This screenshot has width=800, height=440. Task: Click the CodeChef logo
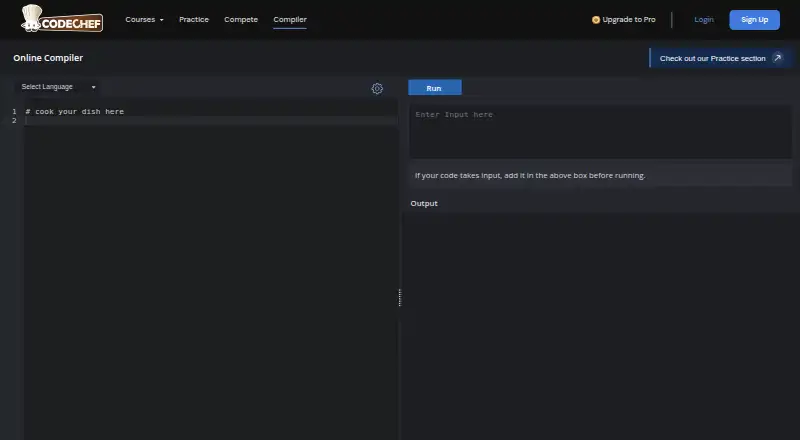[62, 19]
